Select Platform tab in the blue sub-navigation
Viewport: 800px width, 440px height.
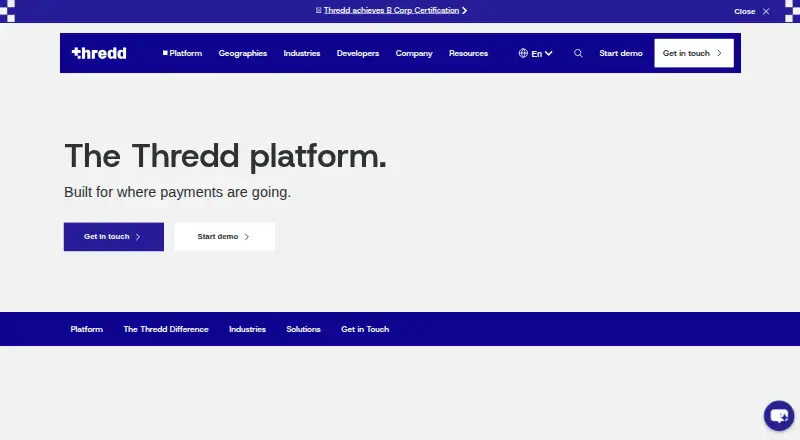pyautogui.click(x=87, y=329)
